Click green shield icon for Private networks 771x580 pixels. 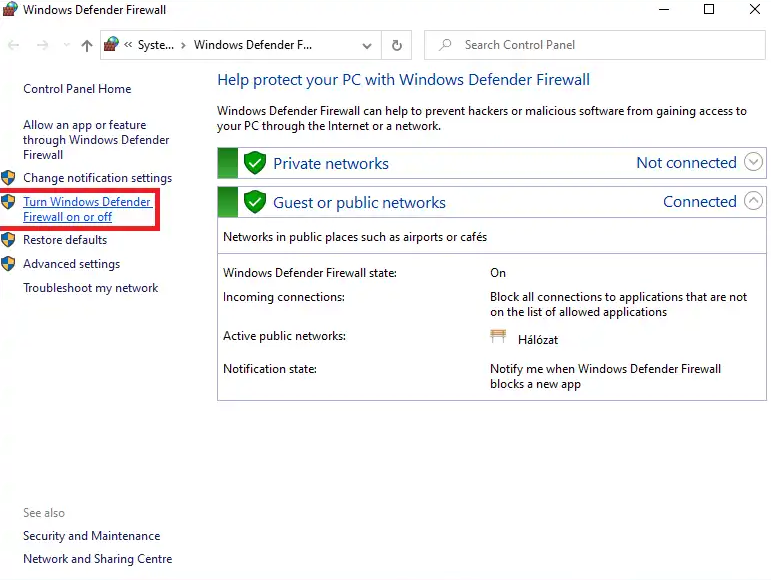click(255, 163)
